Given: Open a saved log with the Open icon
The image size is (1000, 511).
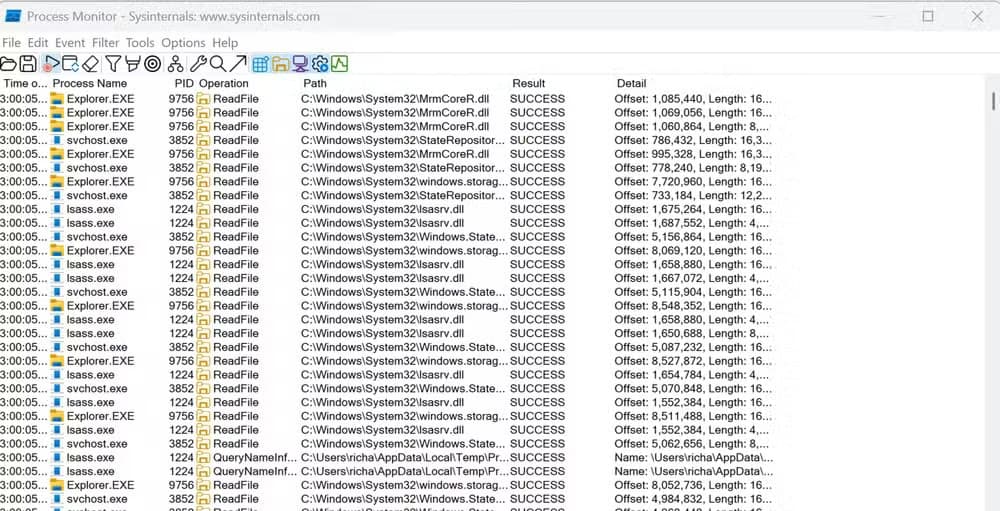Looking at the screenshot, I should point(8,64).
